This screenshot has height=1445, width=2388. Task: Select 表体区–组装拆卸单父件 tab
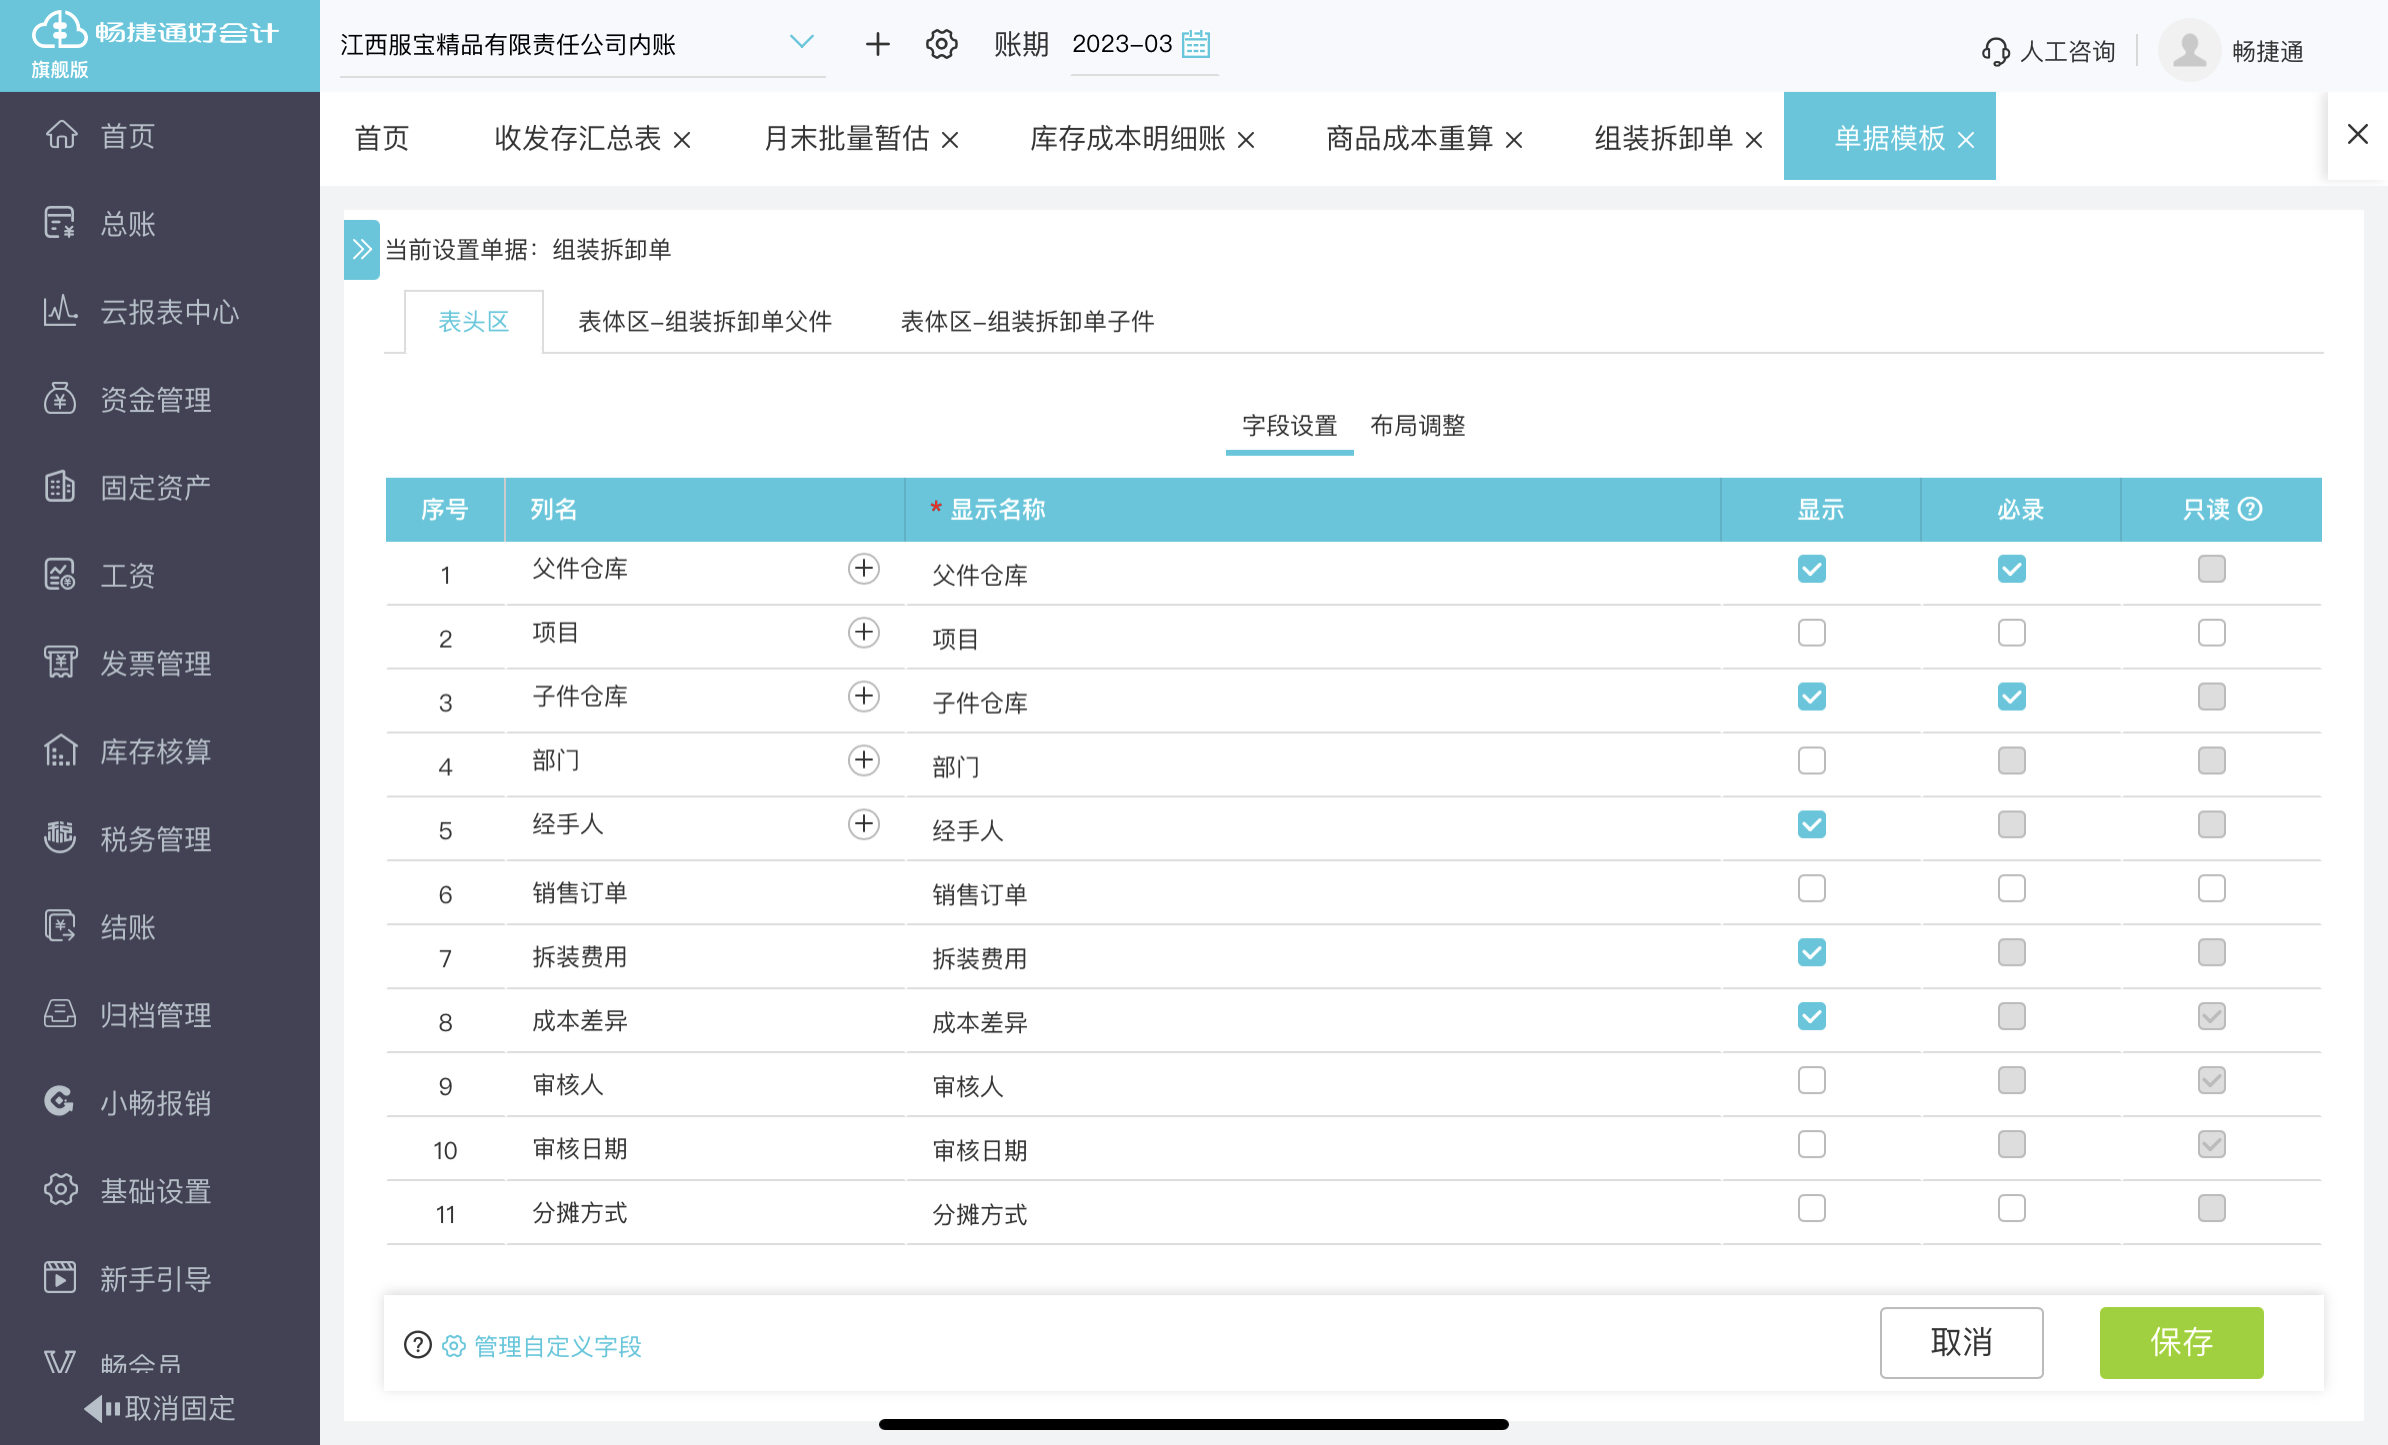coord(704,321)
